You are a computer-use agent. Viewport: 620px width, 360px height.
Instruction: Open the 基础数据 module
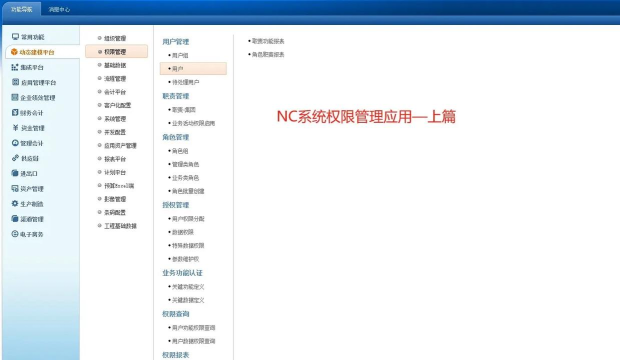tap(115, 65)
